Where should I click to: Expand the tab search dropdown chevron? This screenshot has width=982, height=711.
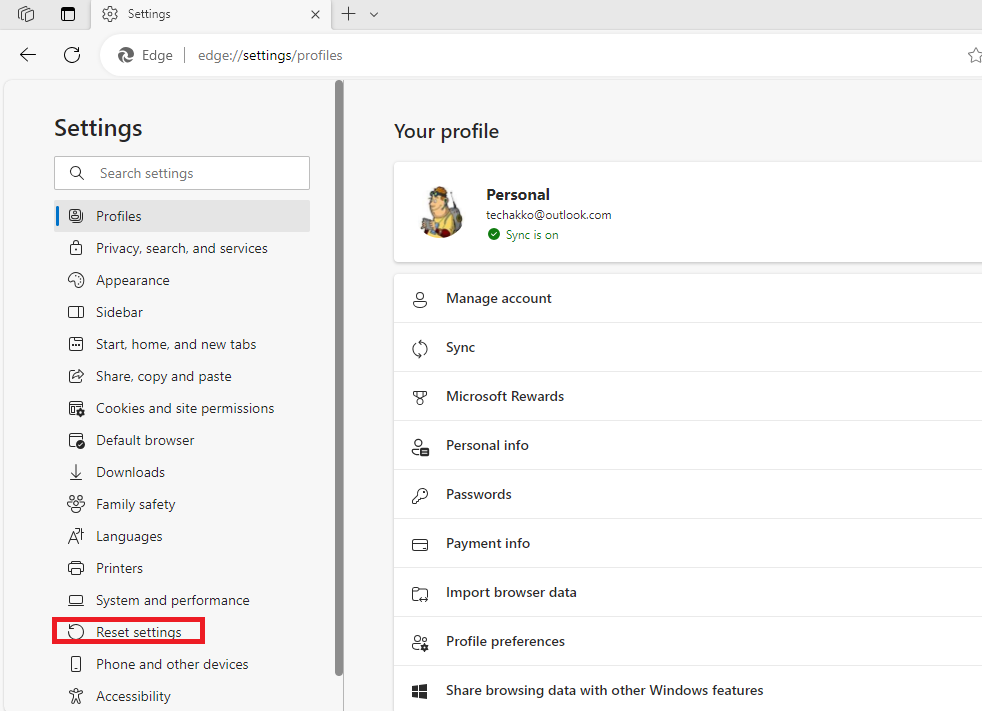coord(374,14)
